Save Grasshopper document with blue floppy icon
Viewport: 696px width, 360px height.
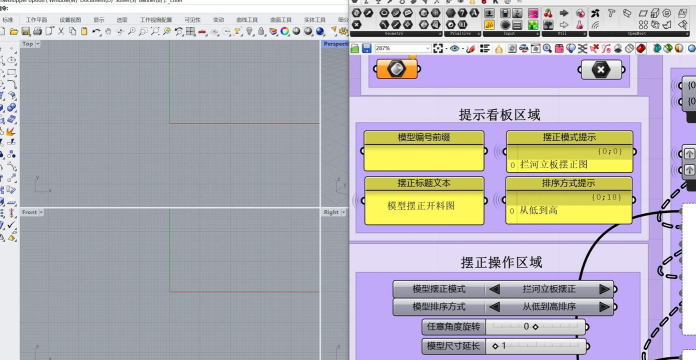(x=367, y=48)
